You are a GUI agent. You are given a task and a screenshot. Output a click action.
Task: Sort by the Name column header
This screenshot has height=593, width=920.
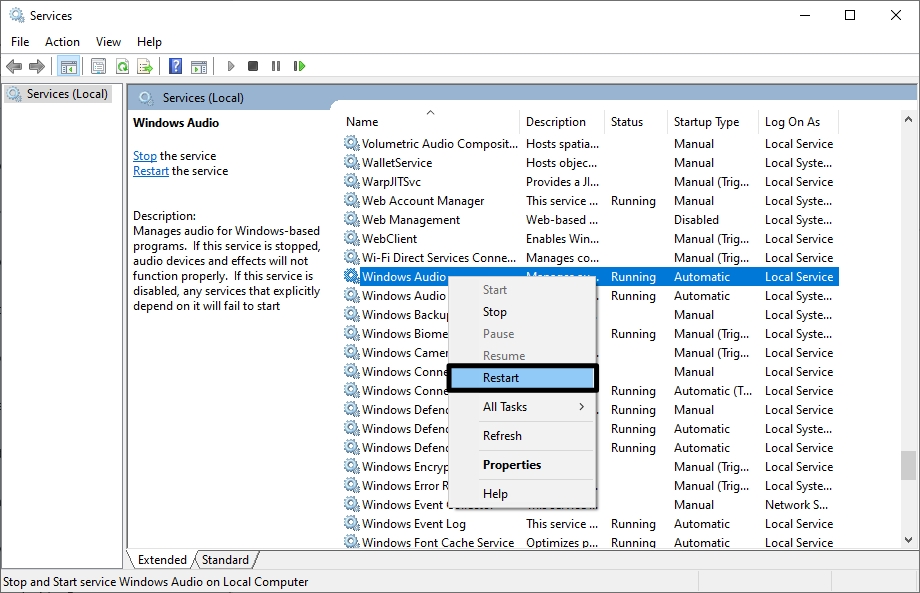pyautogui.click(x=430, y=121)
